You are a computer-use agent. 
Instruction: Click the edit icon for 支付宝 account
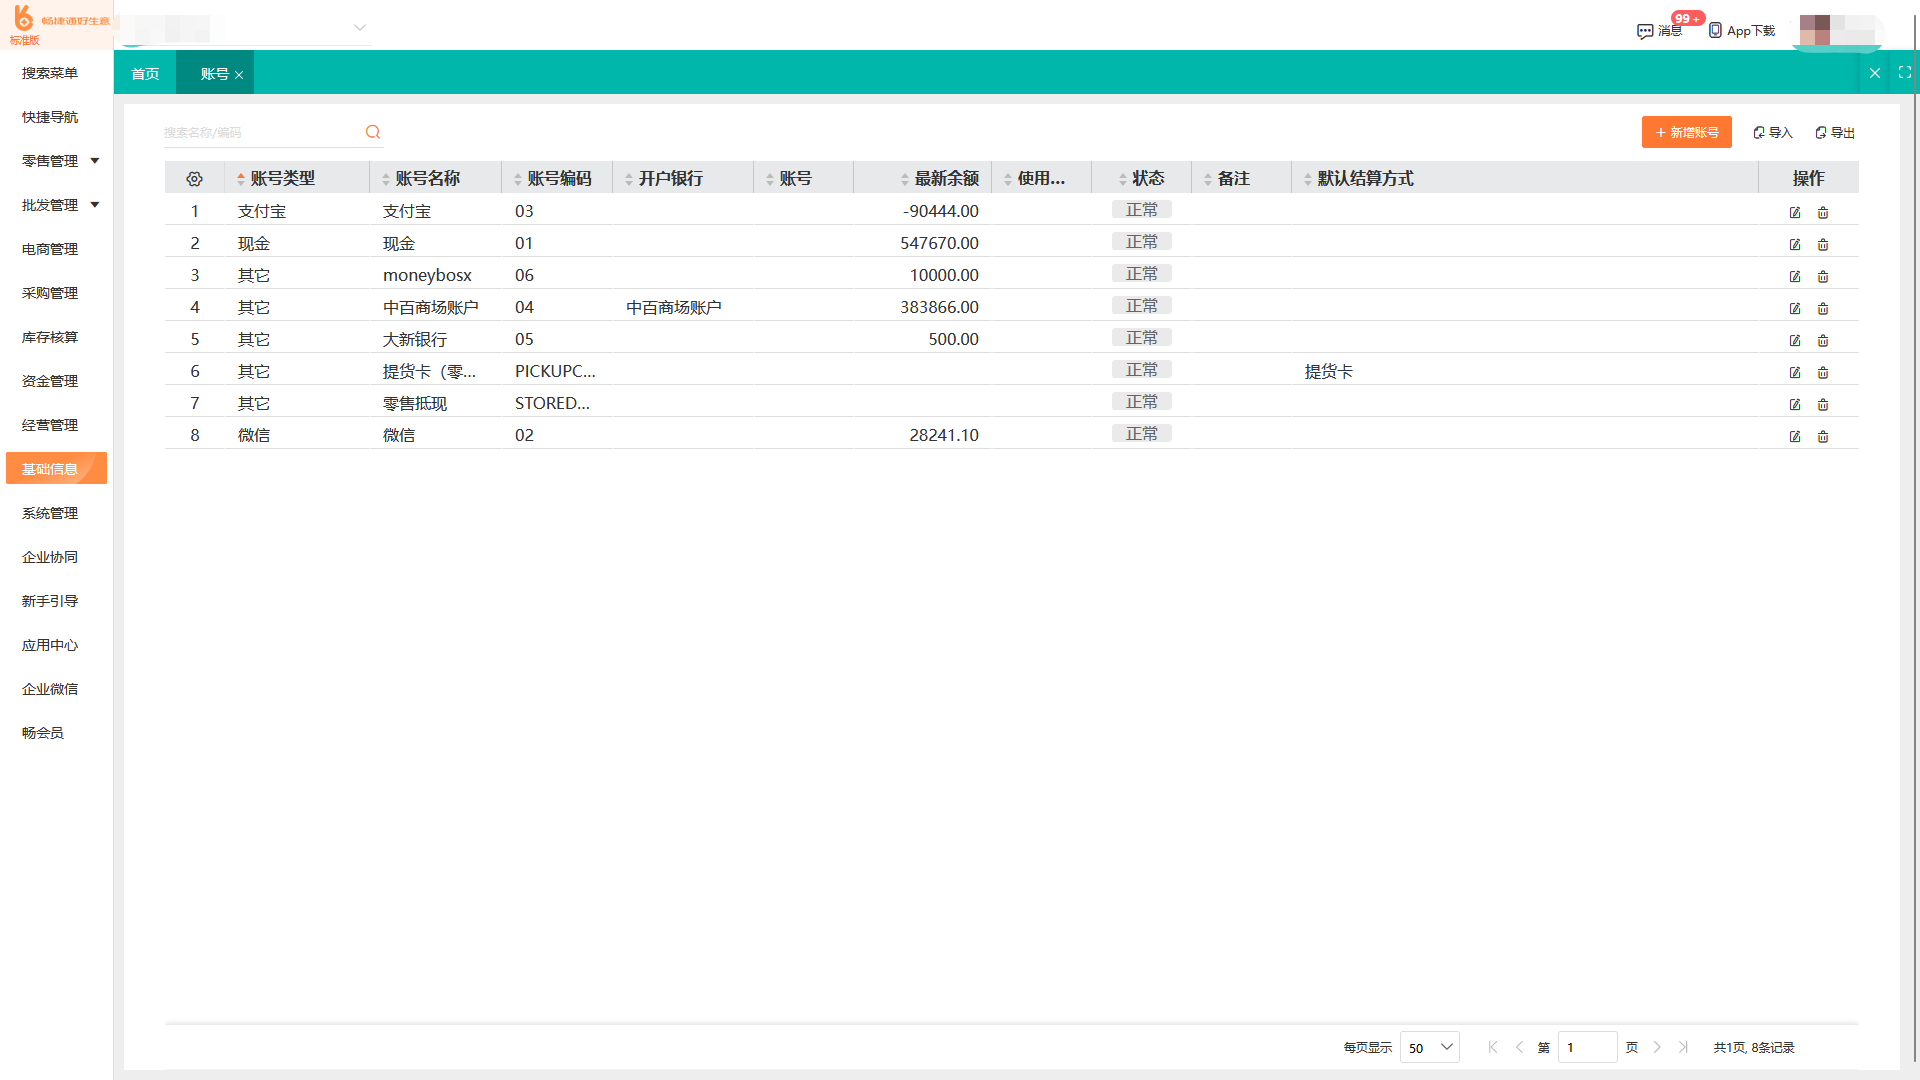[1795, 211]
